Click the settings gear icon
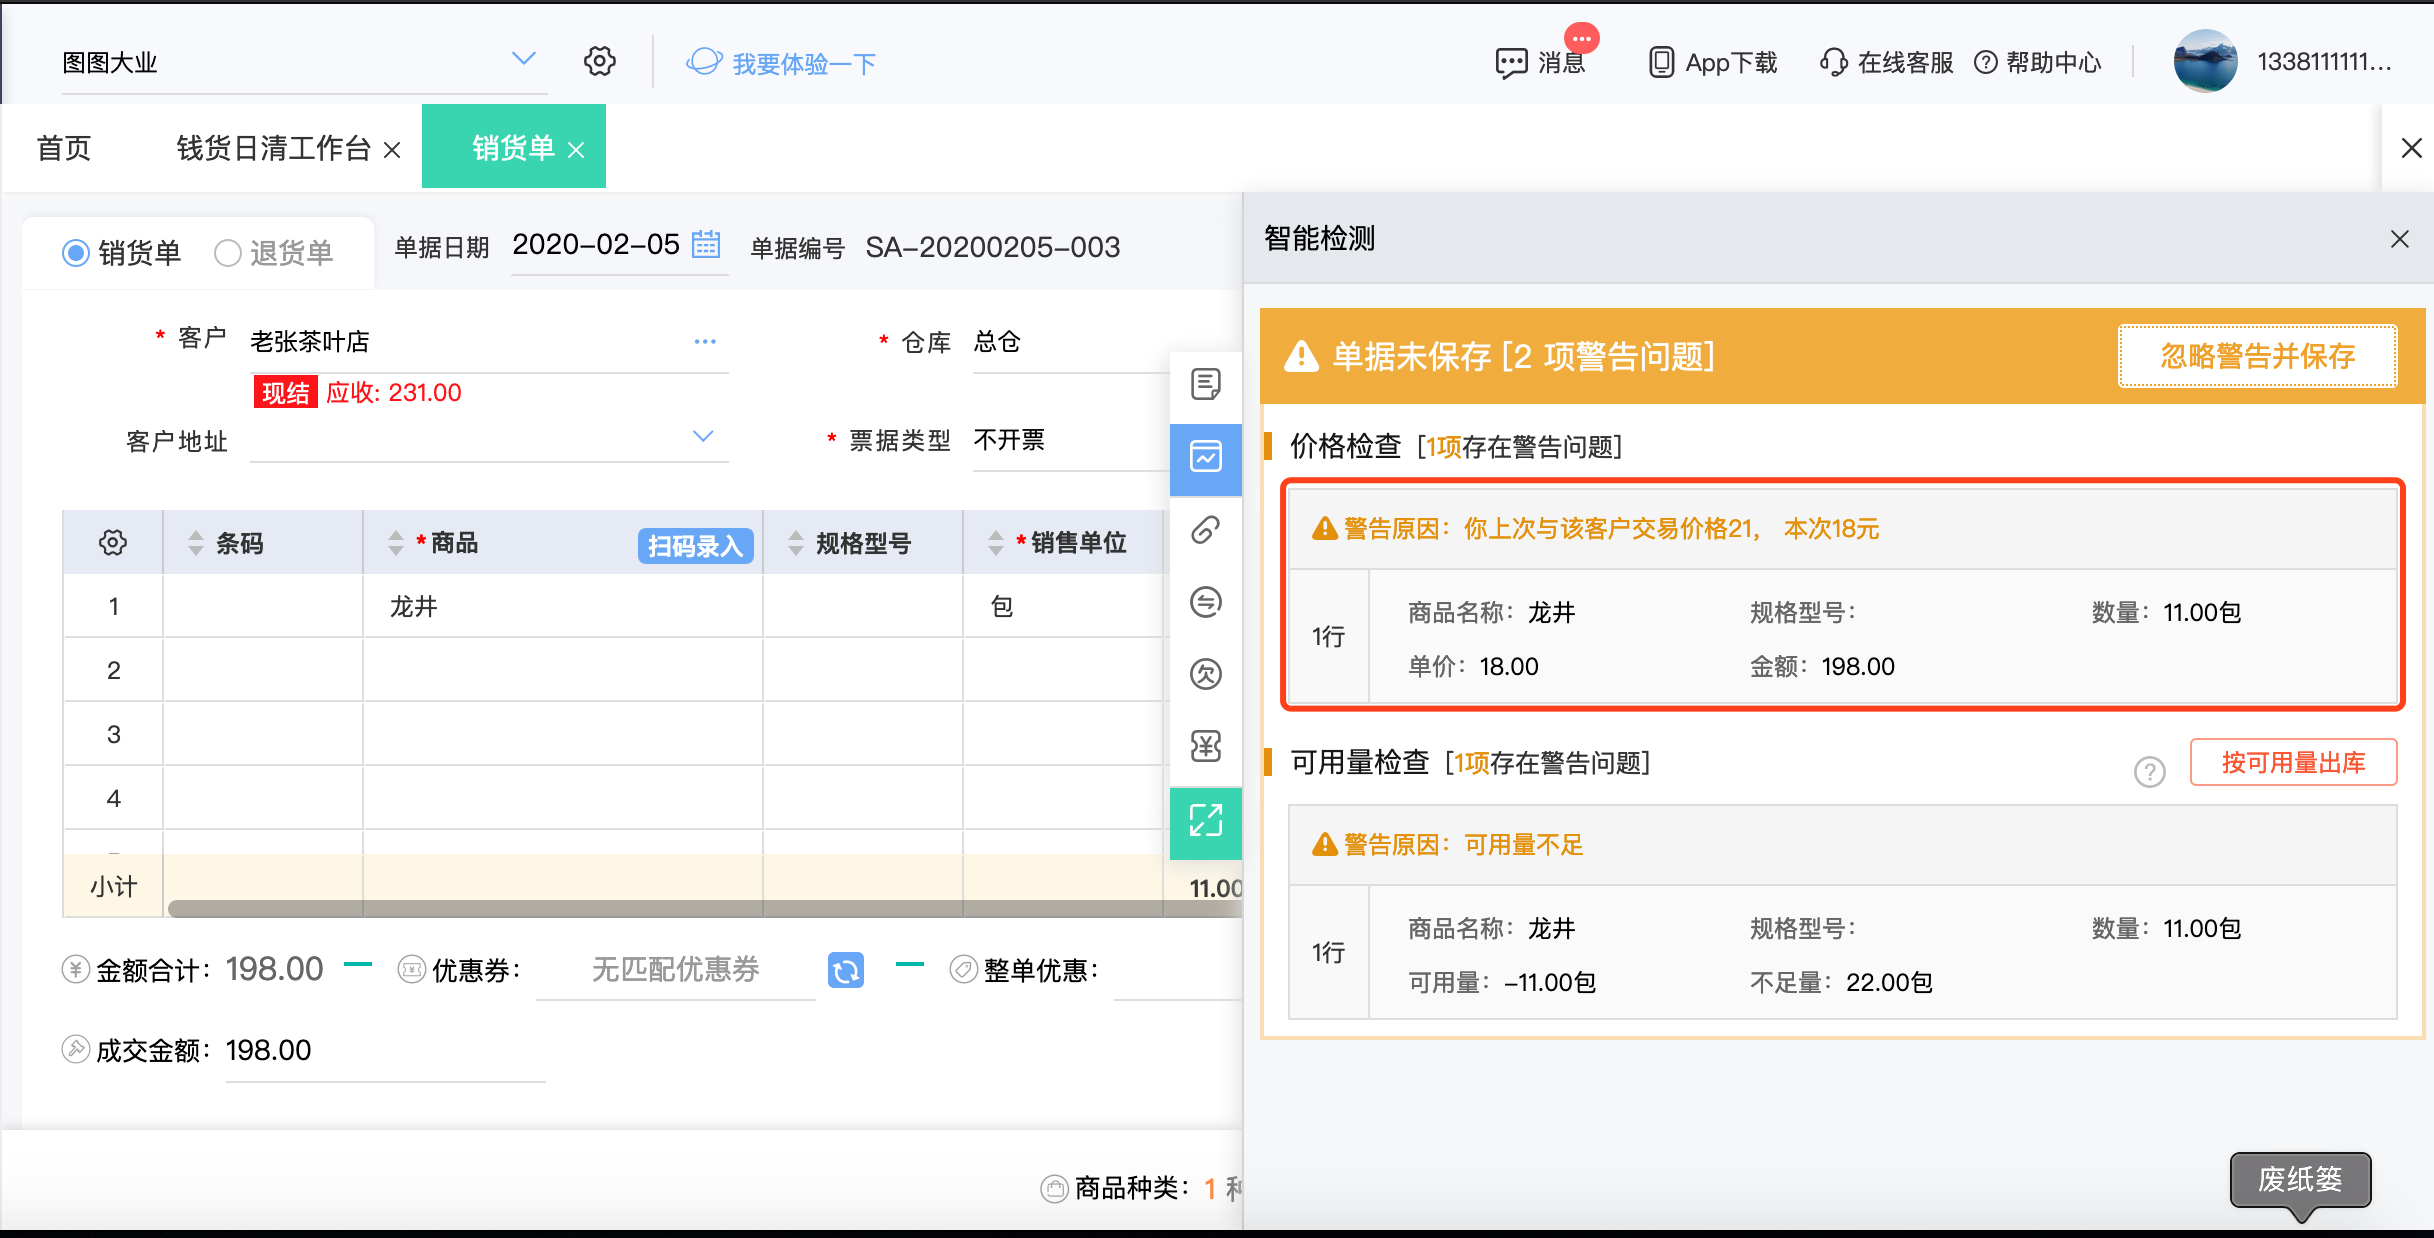 point(598,63)
